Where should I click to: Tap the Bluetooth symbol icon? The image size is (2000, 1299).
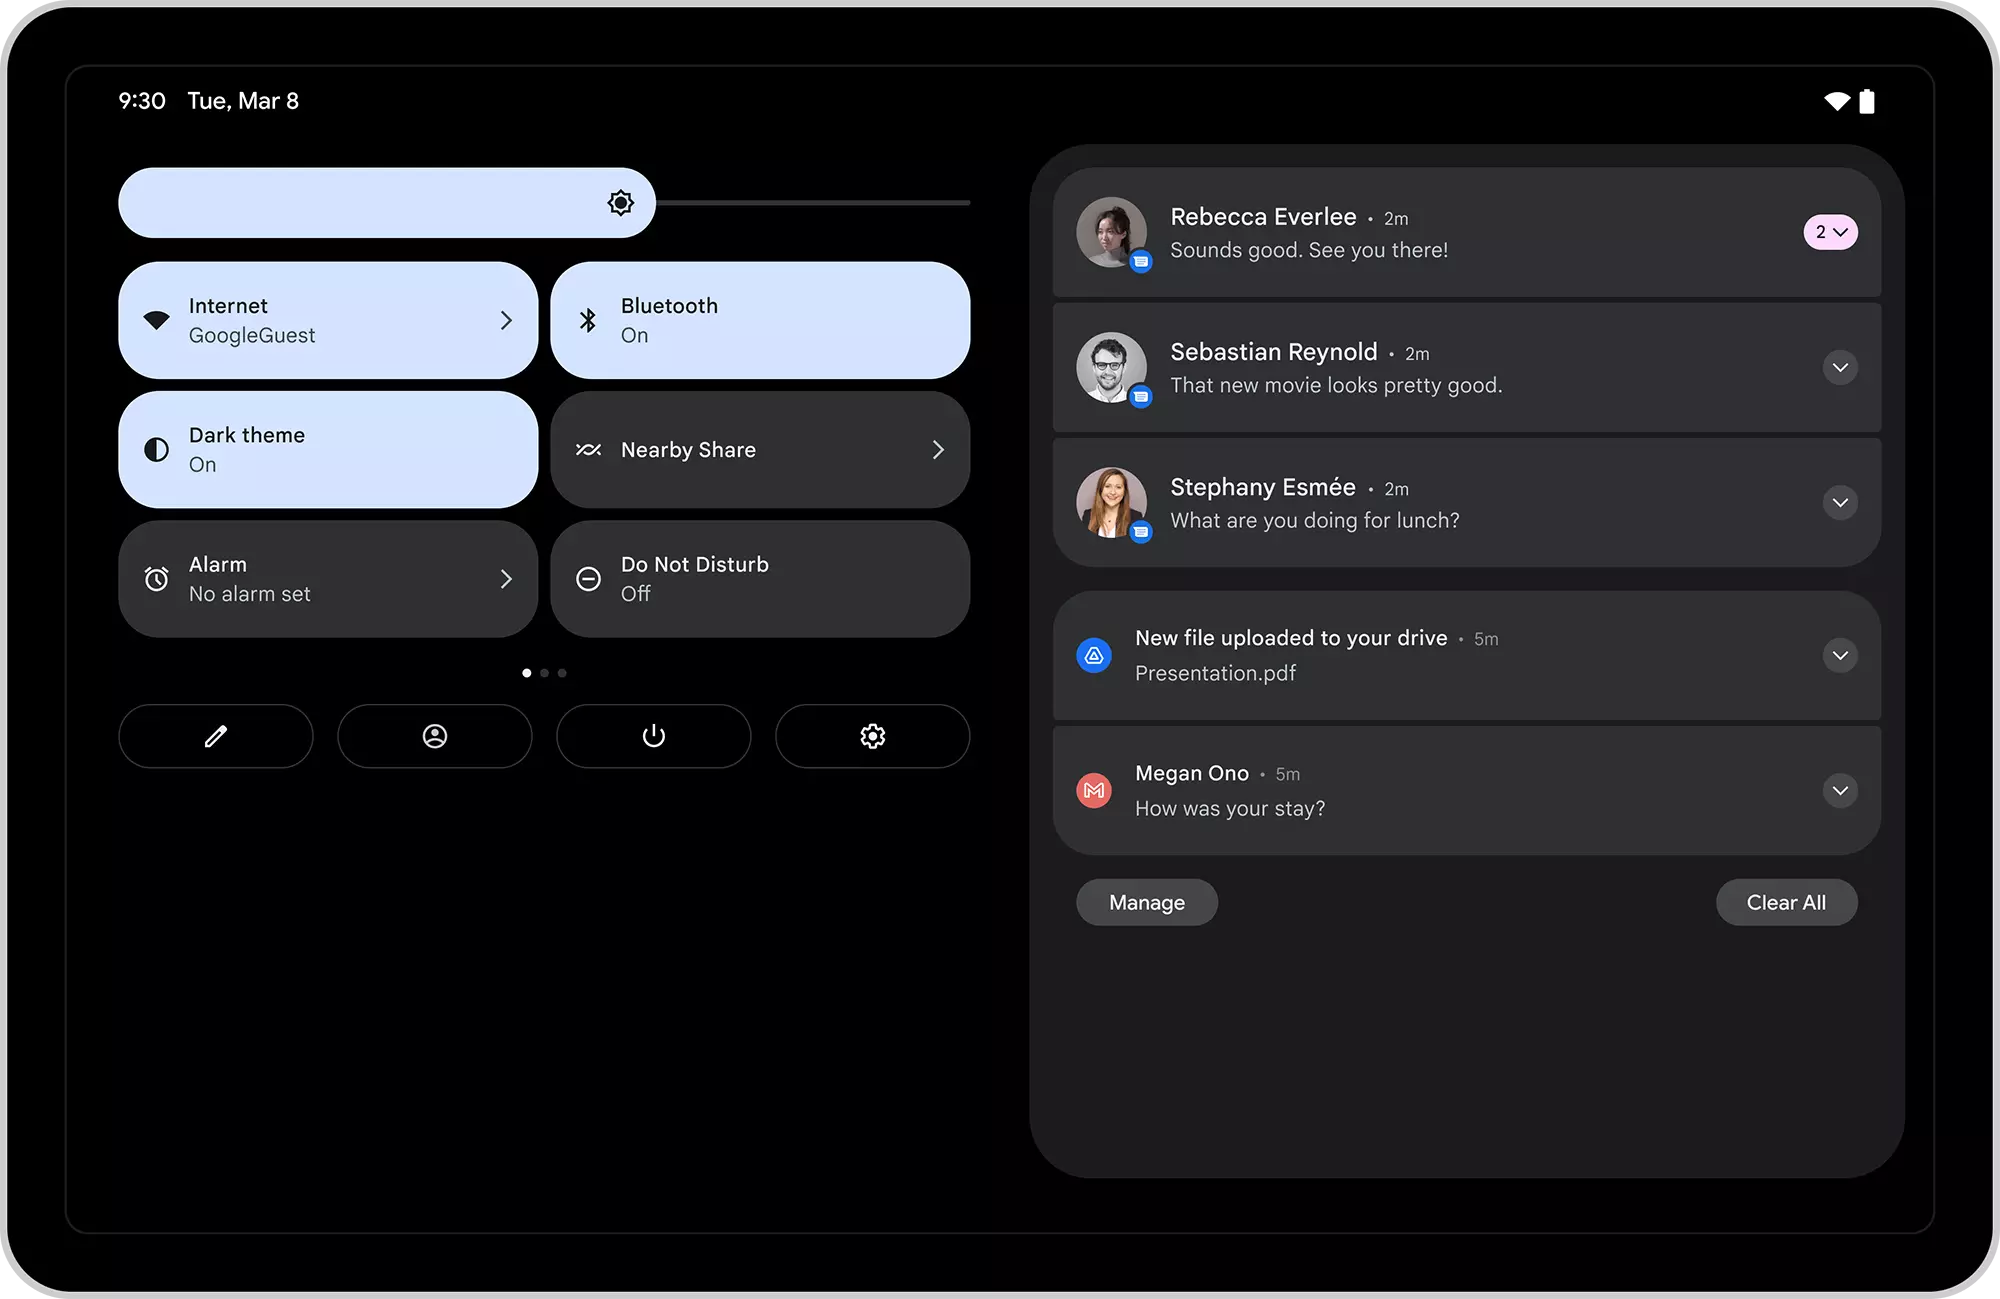[x=590, y=319]
